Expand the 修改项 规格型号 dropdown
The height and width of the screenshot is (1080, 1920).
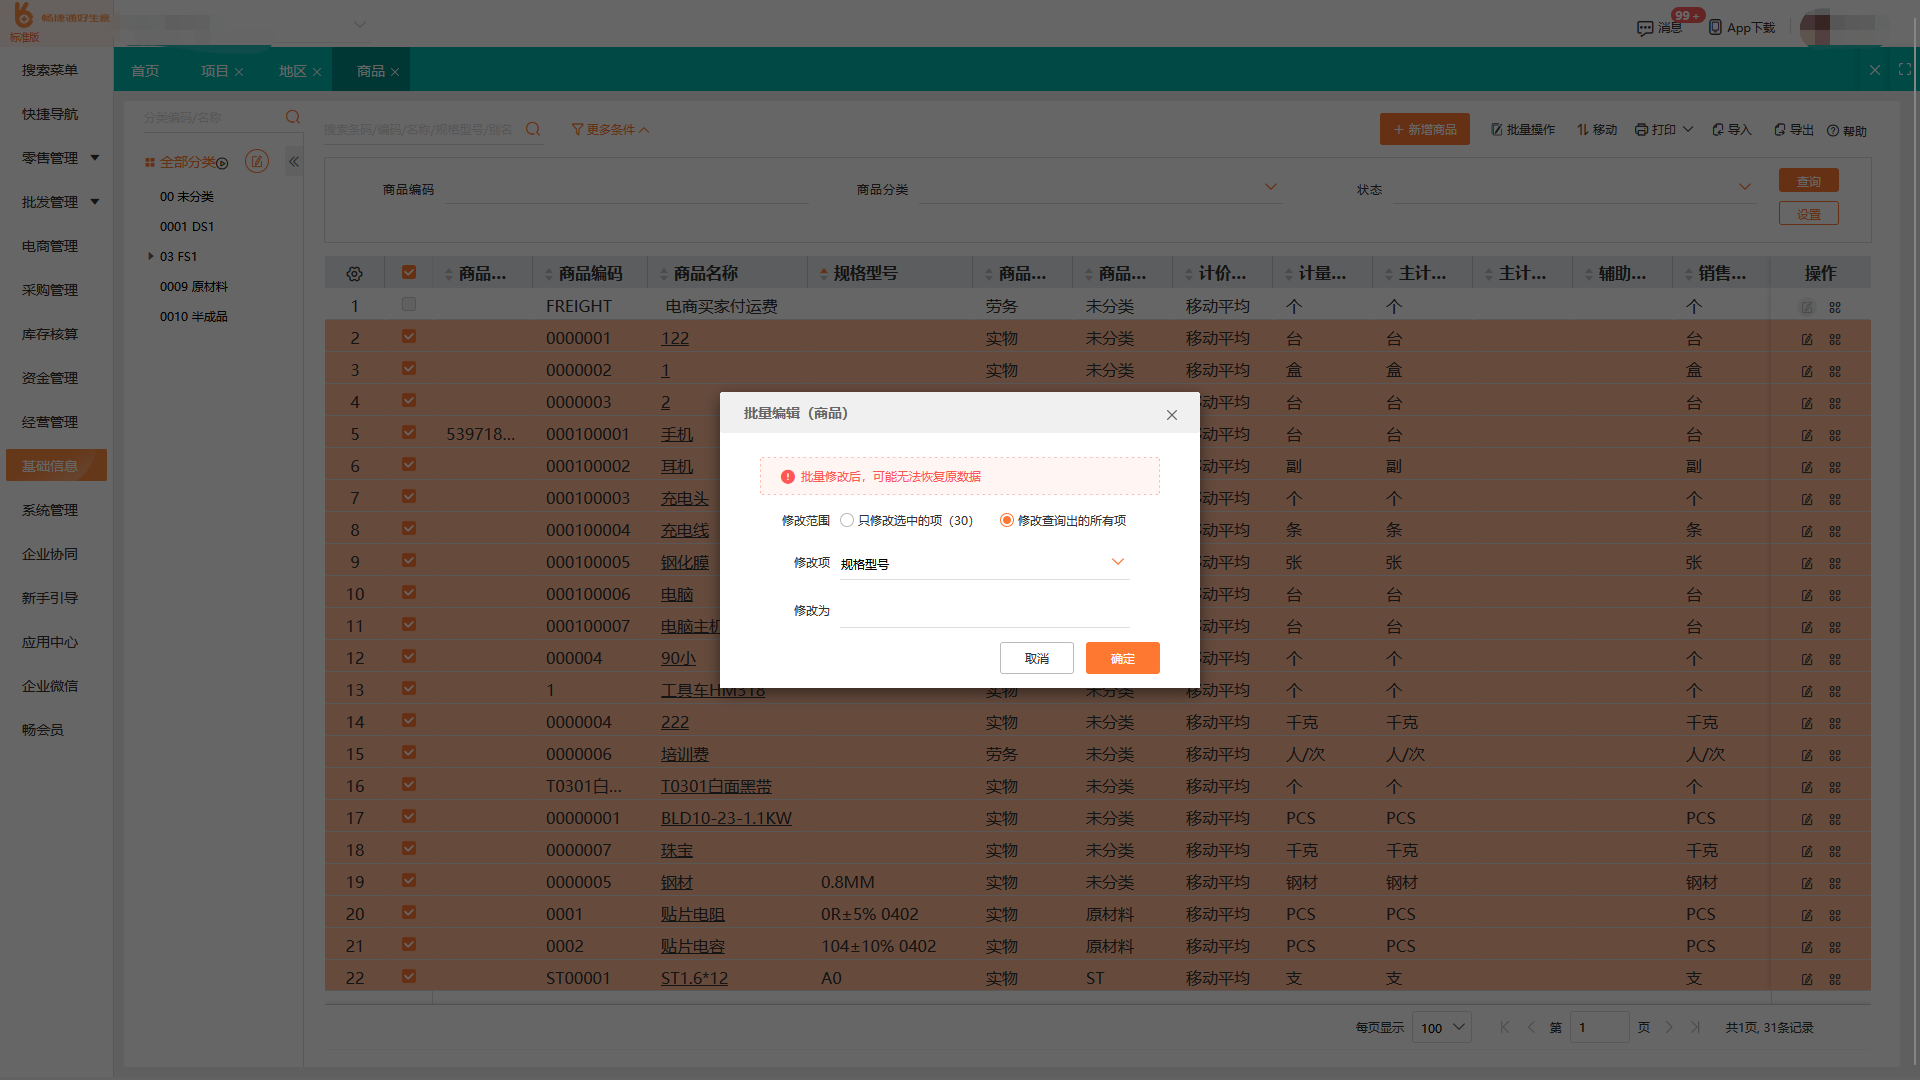[1117, 562]
